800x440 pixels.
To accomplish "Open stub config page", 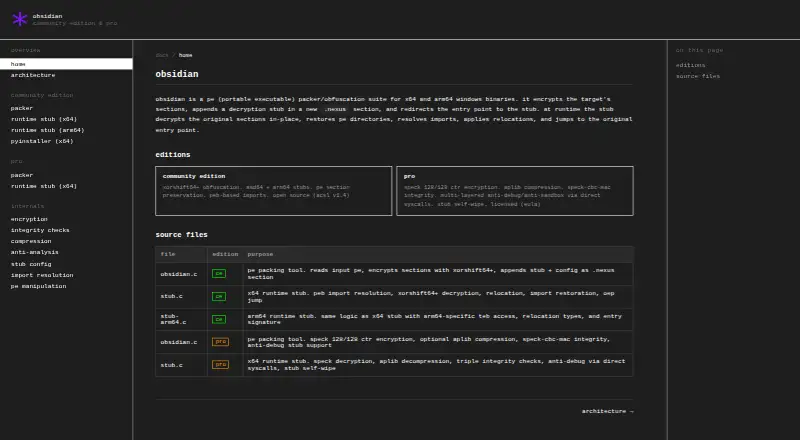I will (x=31, y=264).
